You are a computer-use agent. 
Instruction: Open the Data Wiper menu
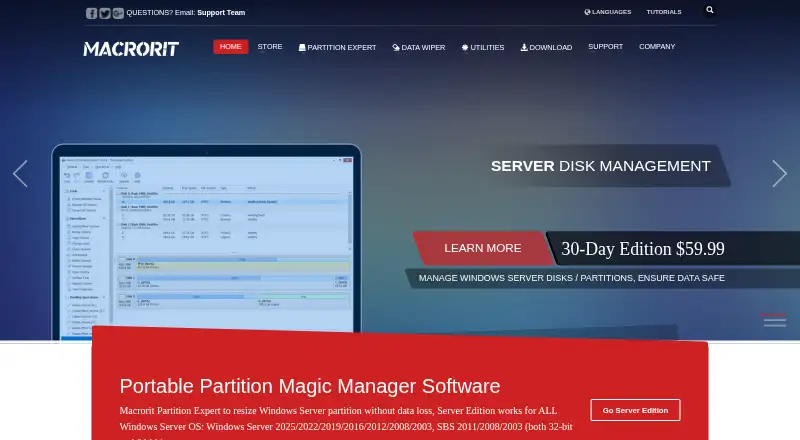(419, 47)
